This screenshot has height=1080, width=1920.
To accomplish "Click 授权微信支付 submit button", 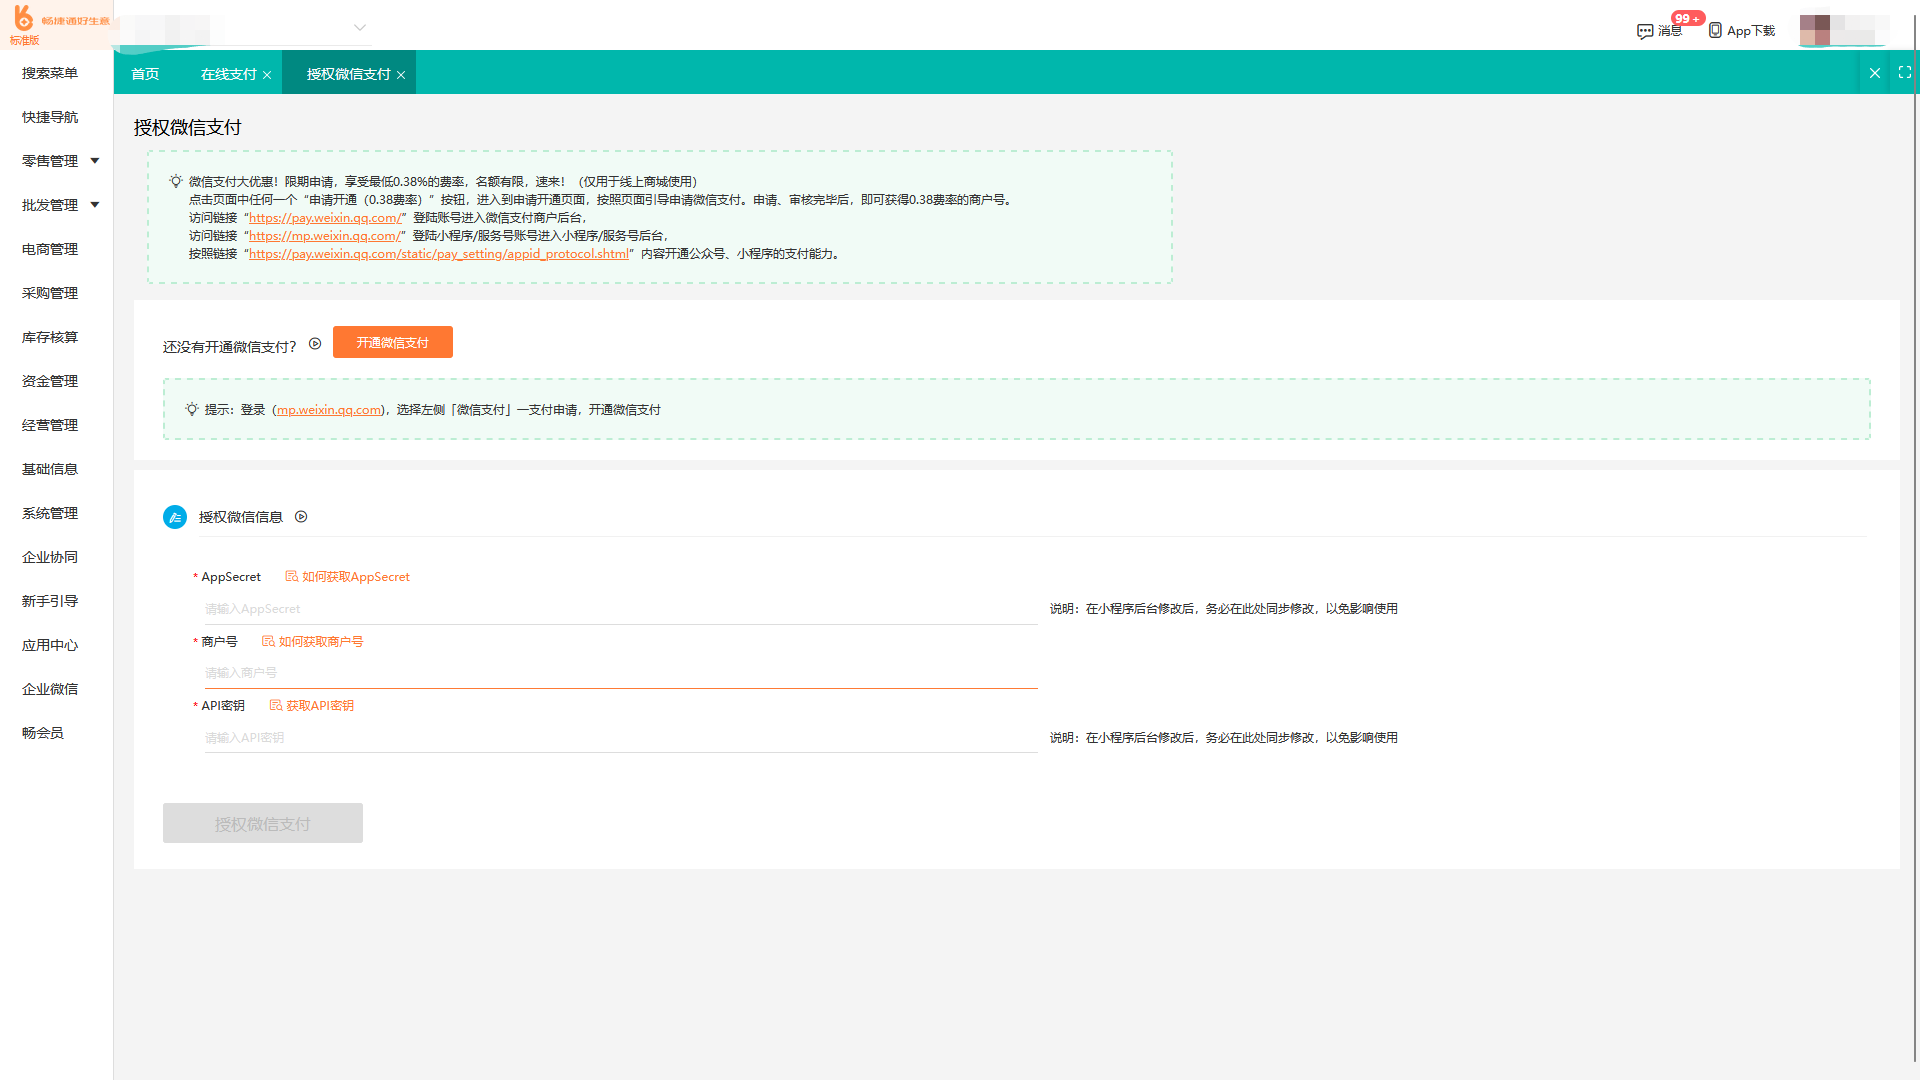I will pos(262,823).
